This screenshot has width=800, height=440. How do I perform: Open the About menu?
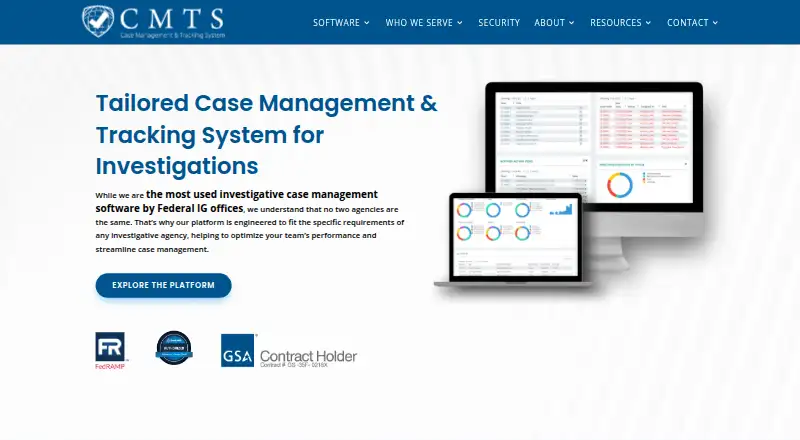point(549,22)
